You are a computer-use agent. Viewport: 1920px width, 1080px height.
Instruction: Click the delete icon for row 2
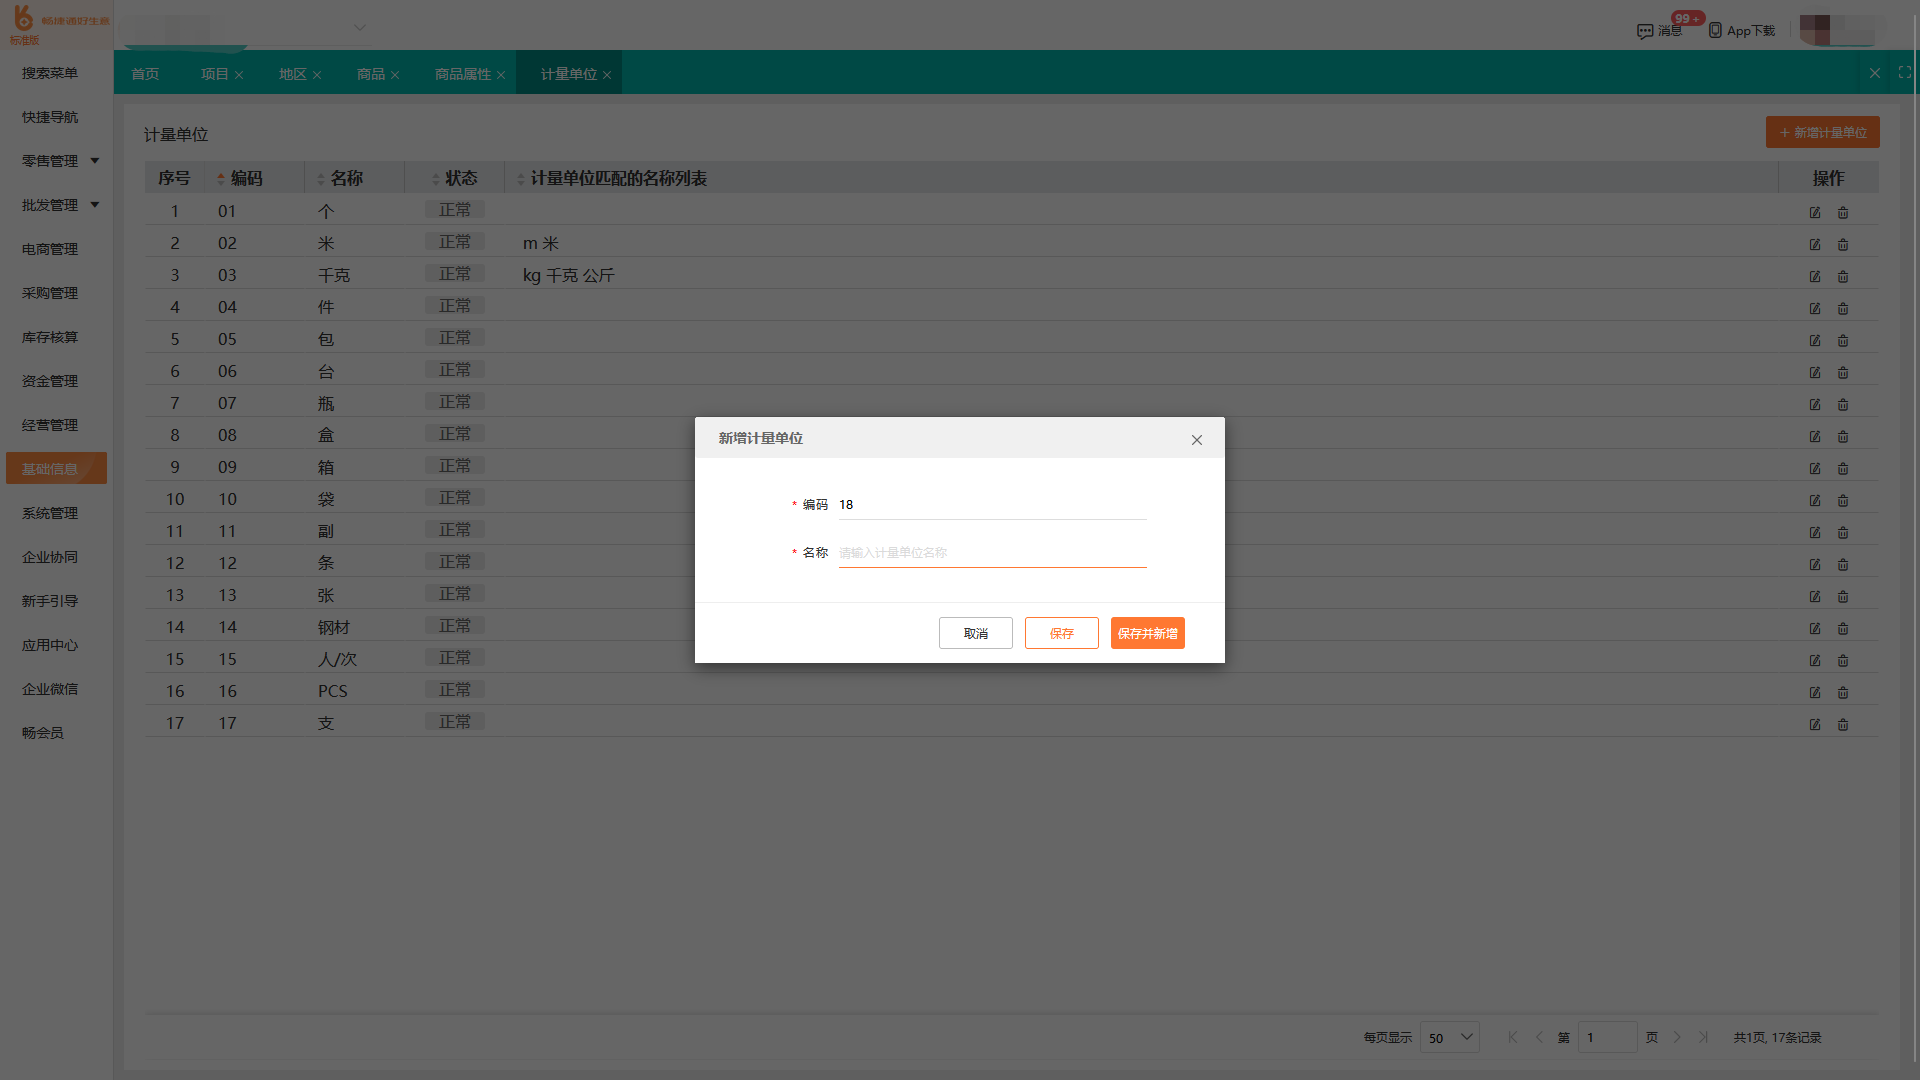[x=1844, y=244]
